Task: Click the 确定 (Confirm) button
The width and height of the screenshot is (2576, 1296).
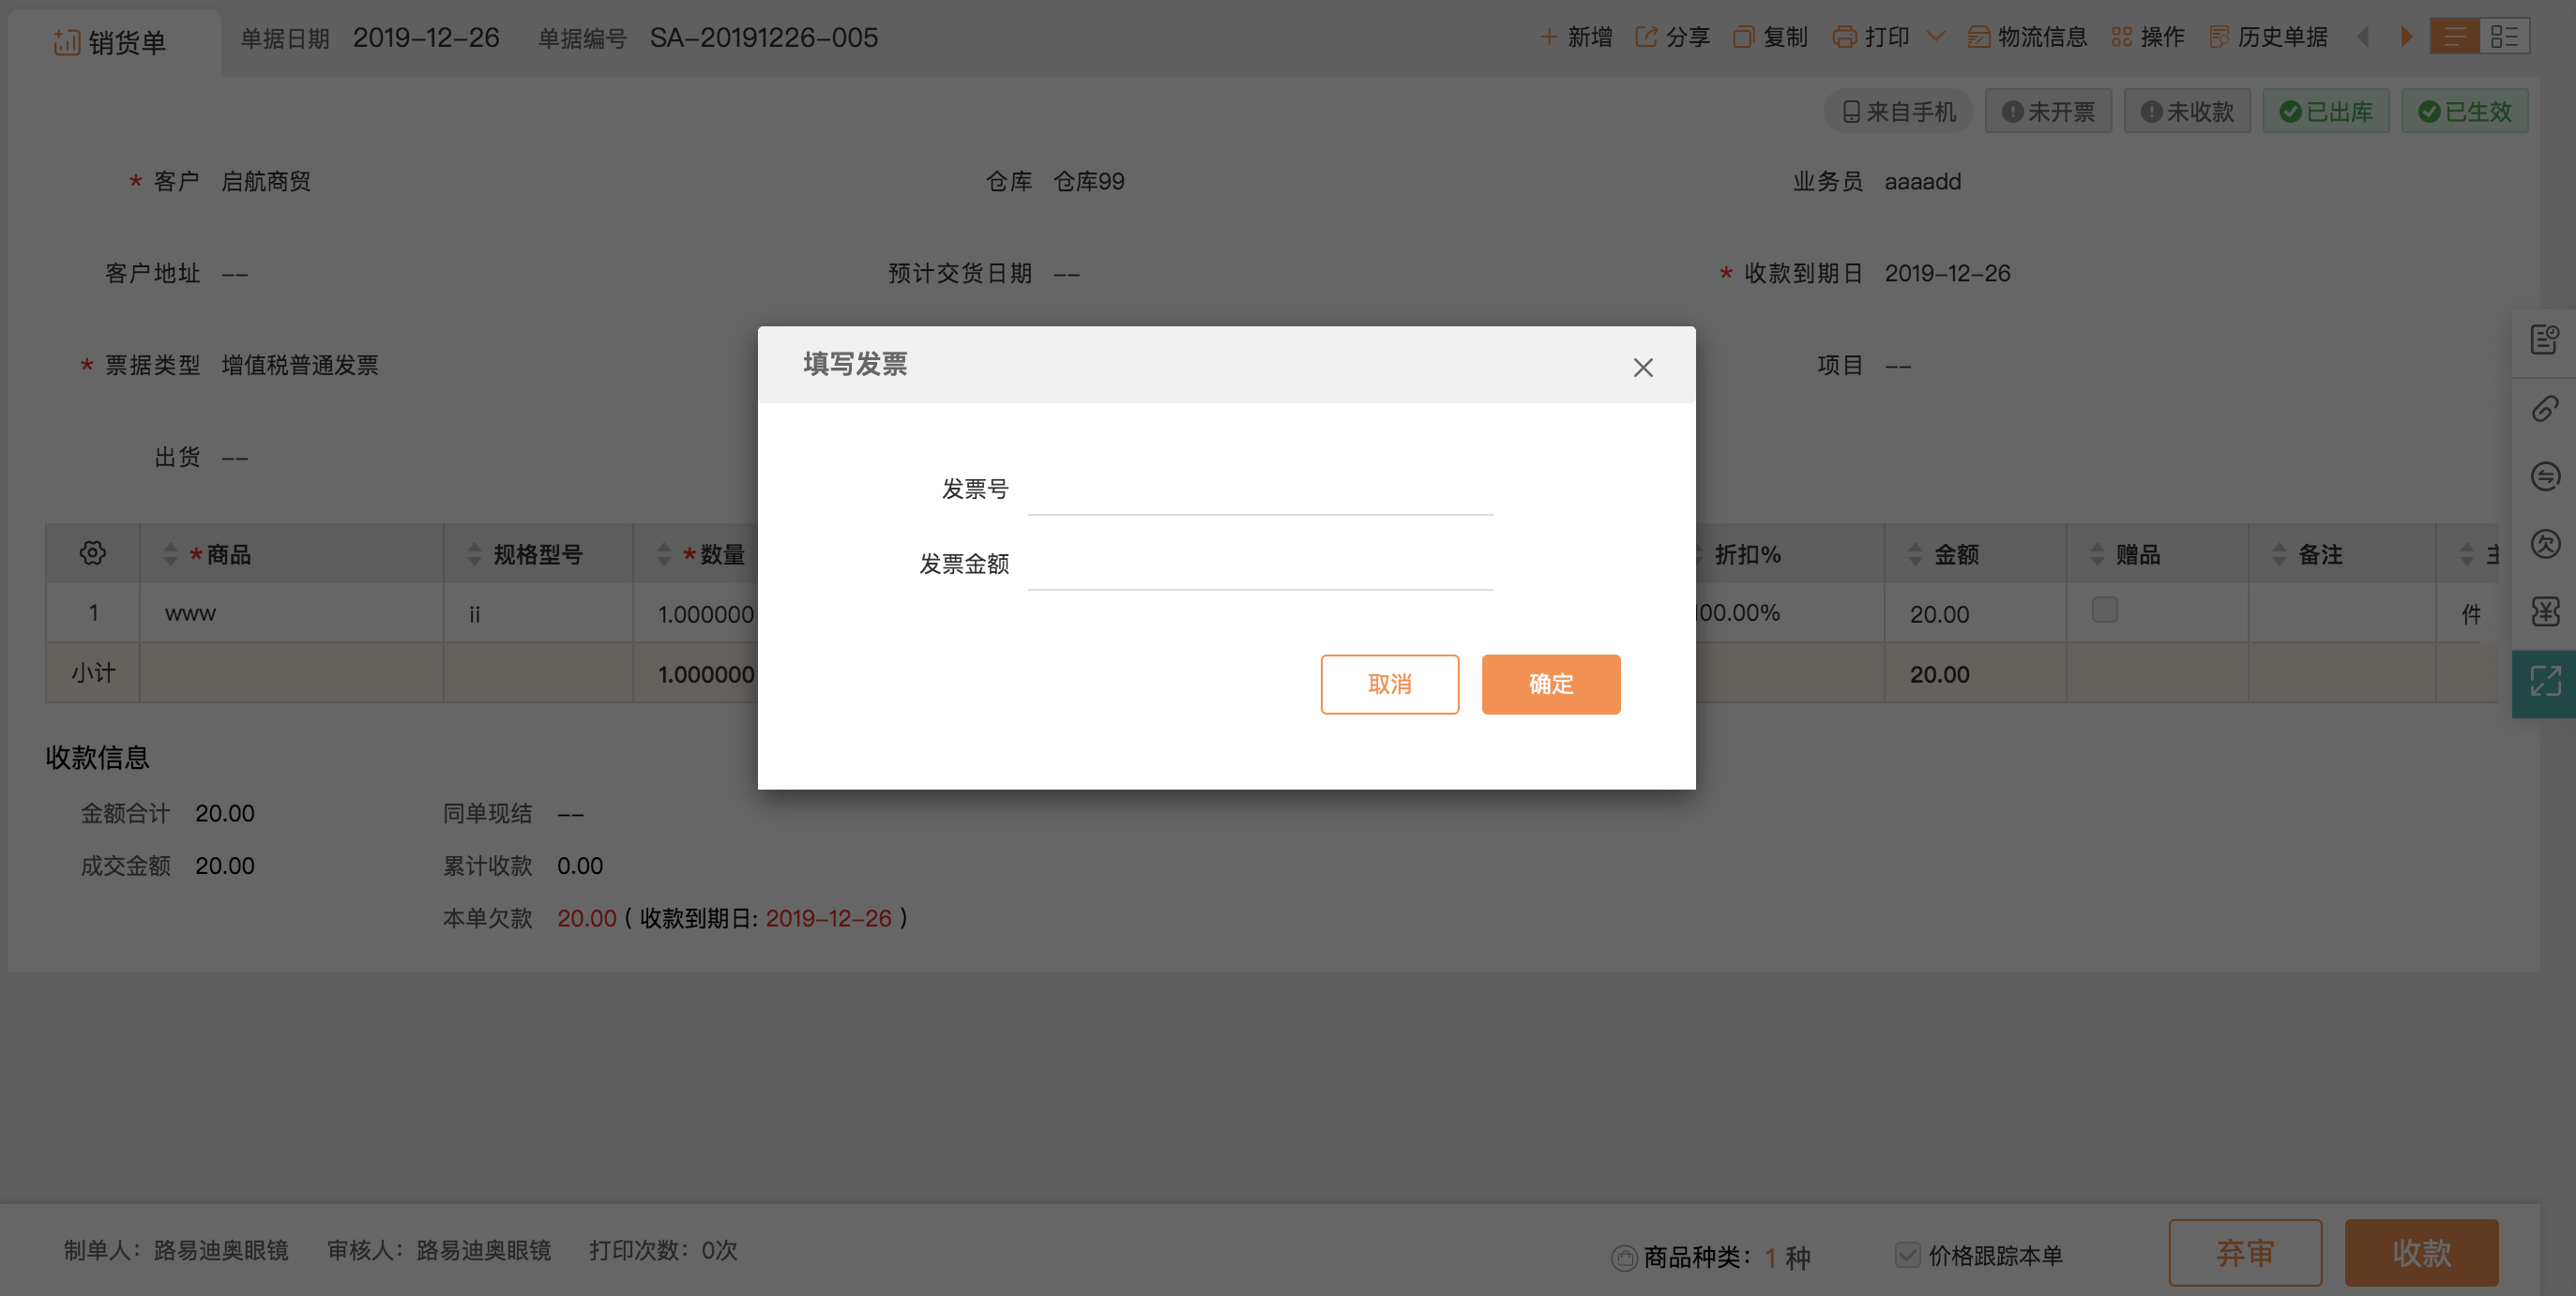Action: pyautogui.click(x=1551, y=685)
